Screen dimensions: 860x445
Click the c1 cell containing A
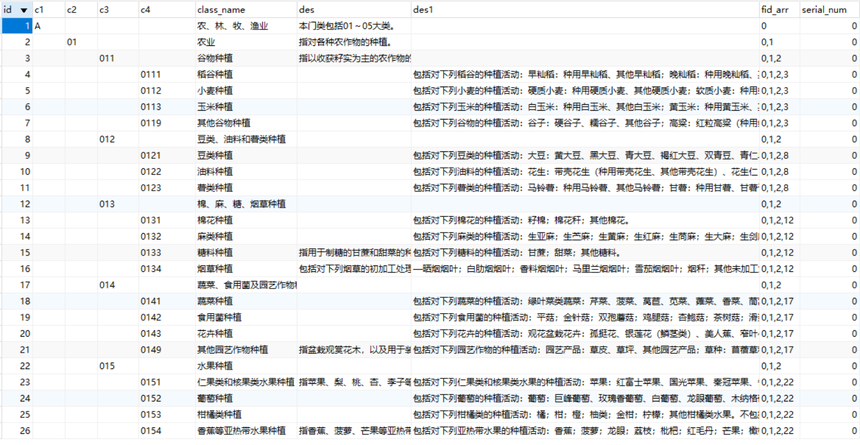coord(38,25)
